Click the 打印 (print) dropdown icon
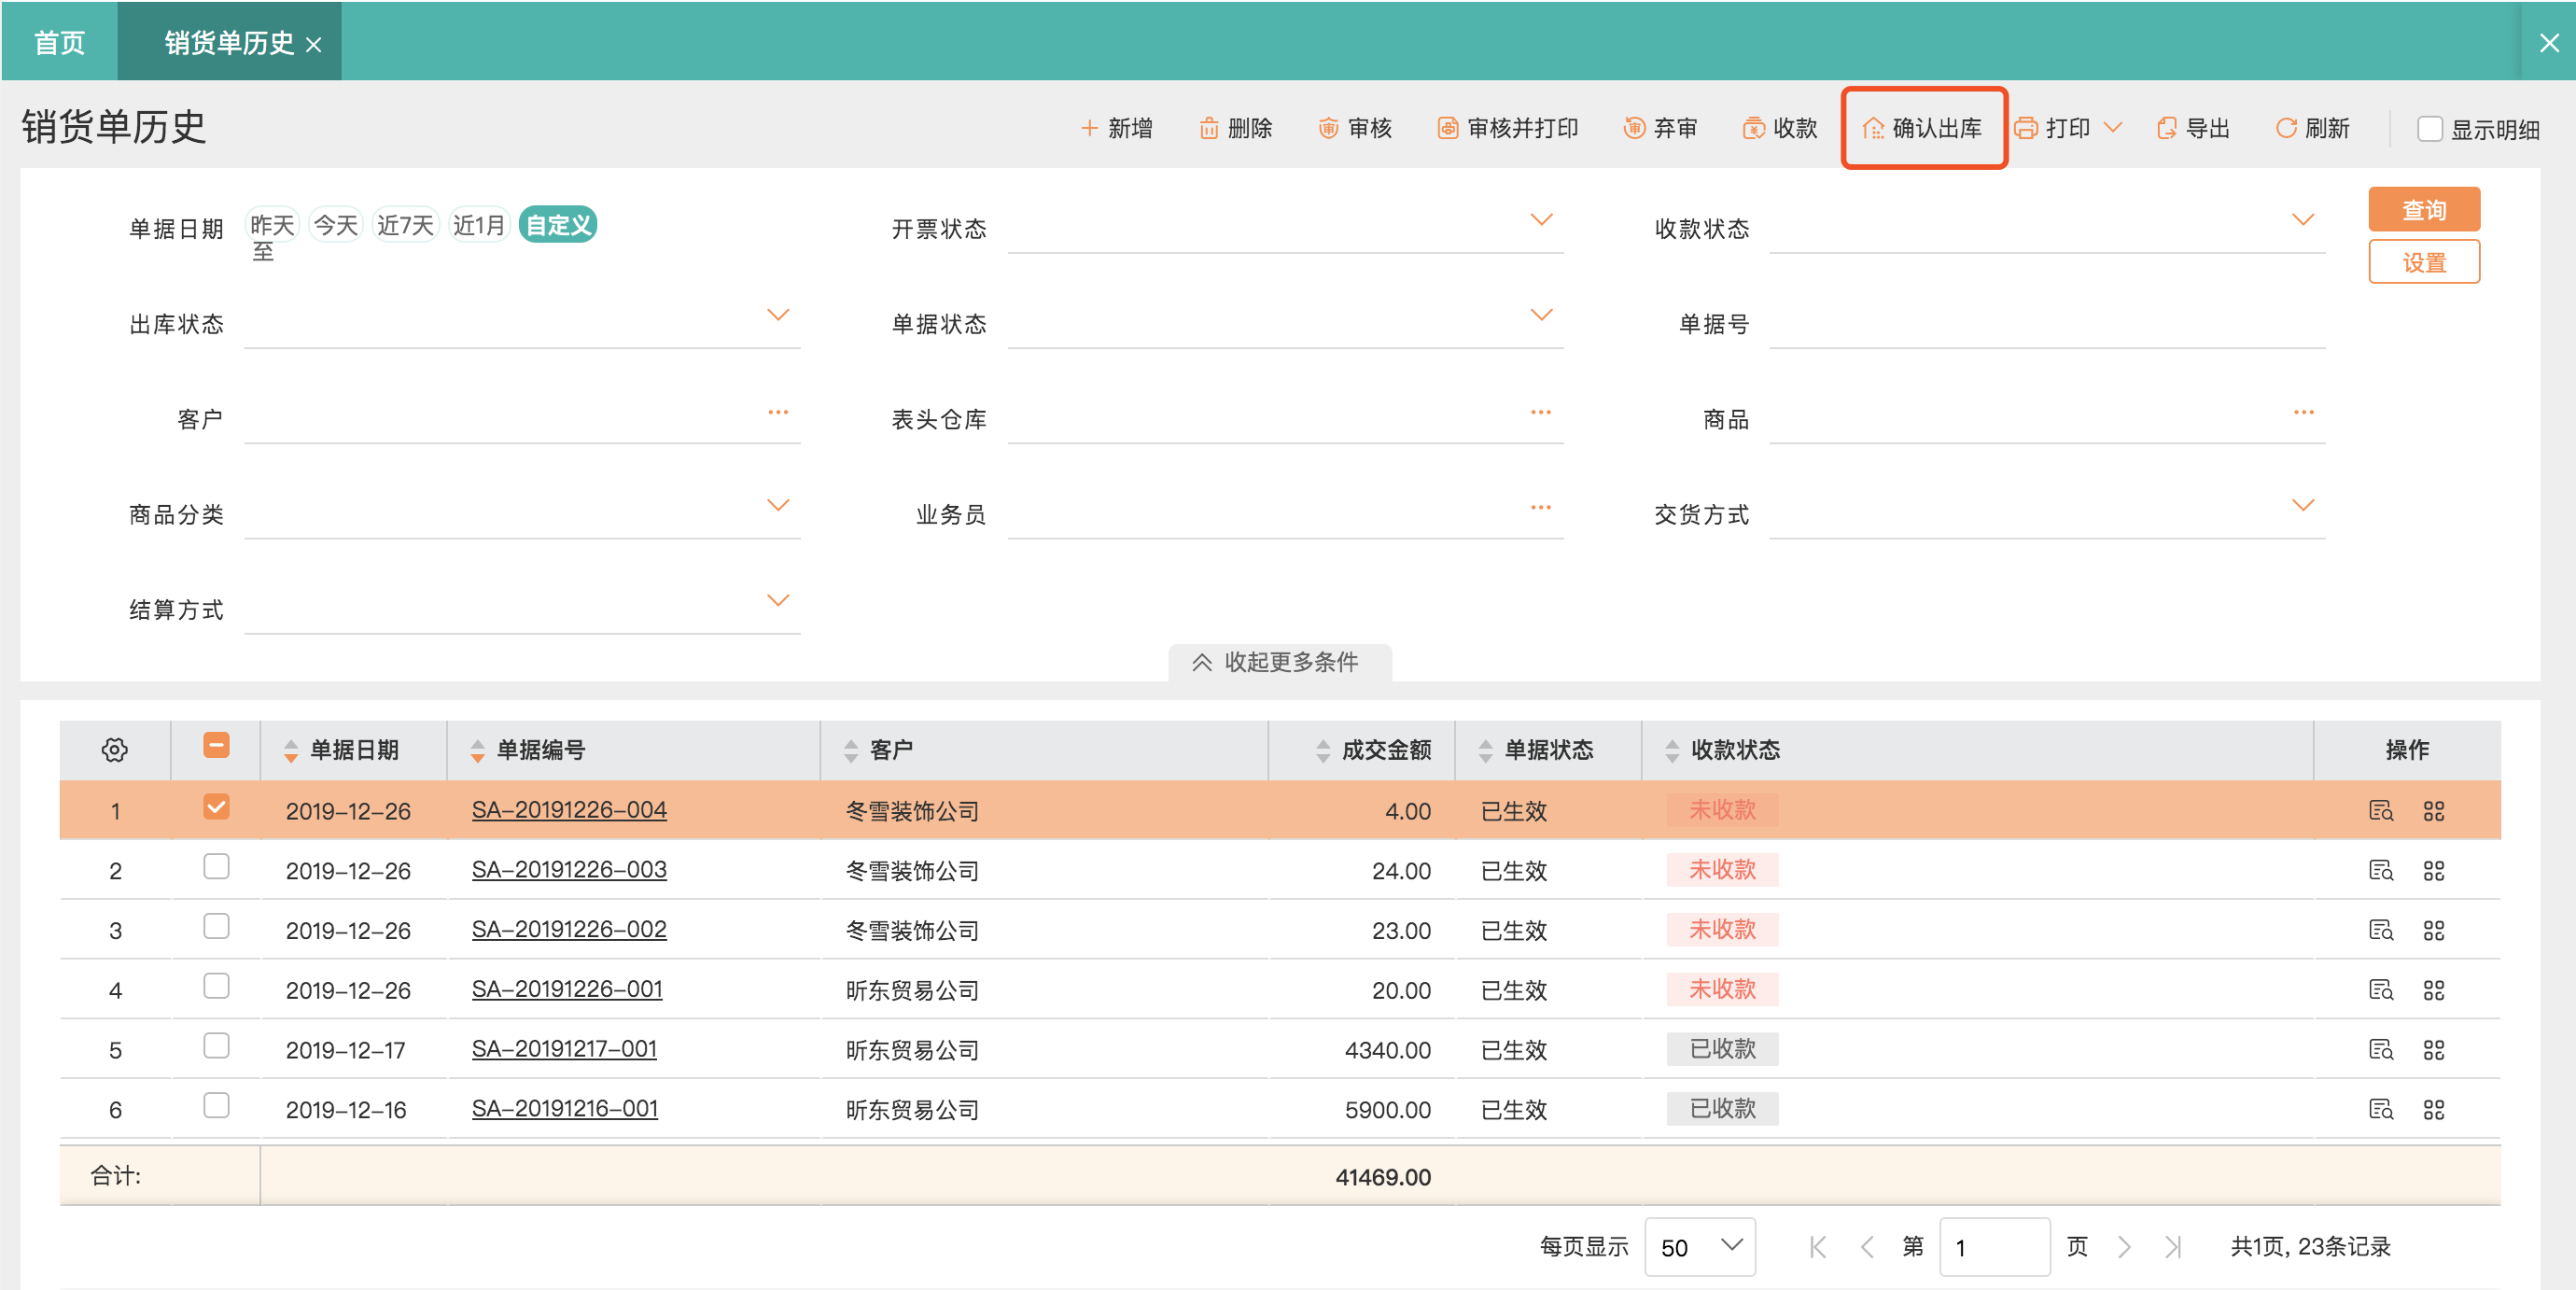 pyautogui.click(x=2123, y=130)
